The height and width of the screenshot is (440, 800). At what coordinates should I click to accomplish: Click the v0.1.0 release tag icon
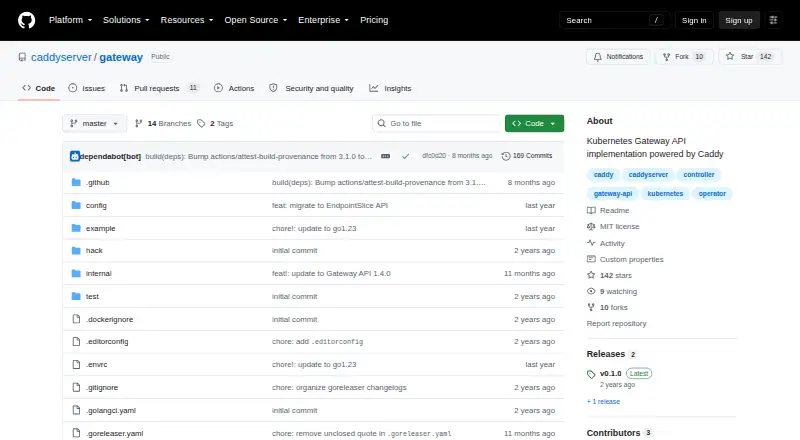[591, 374]
